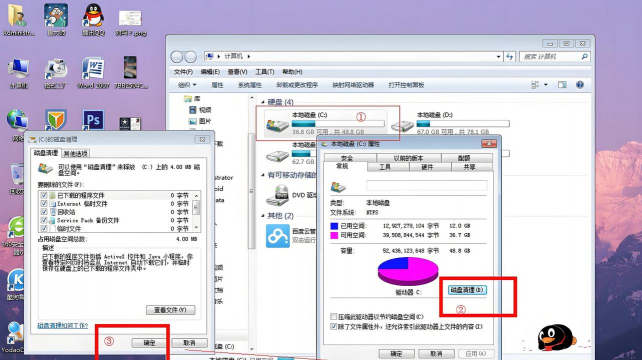Open the 编辑(E) menu
Screen dimensions: 642x360
(210, 72)
